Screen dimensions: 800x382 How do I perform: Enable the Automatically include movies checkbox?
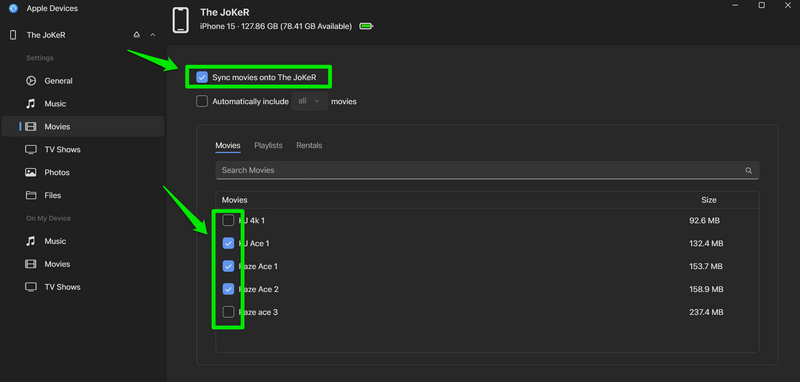point(202,101)
